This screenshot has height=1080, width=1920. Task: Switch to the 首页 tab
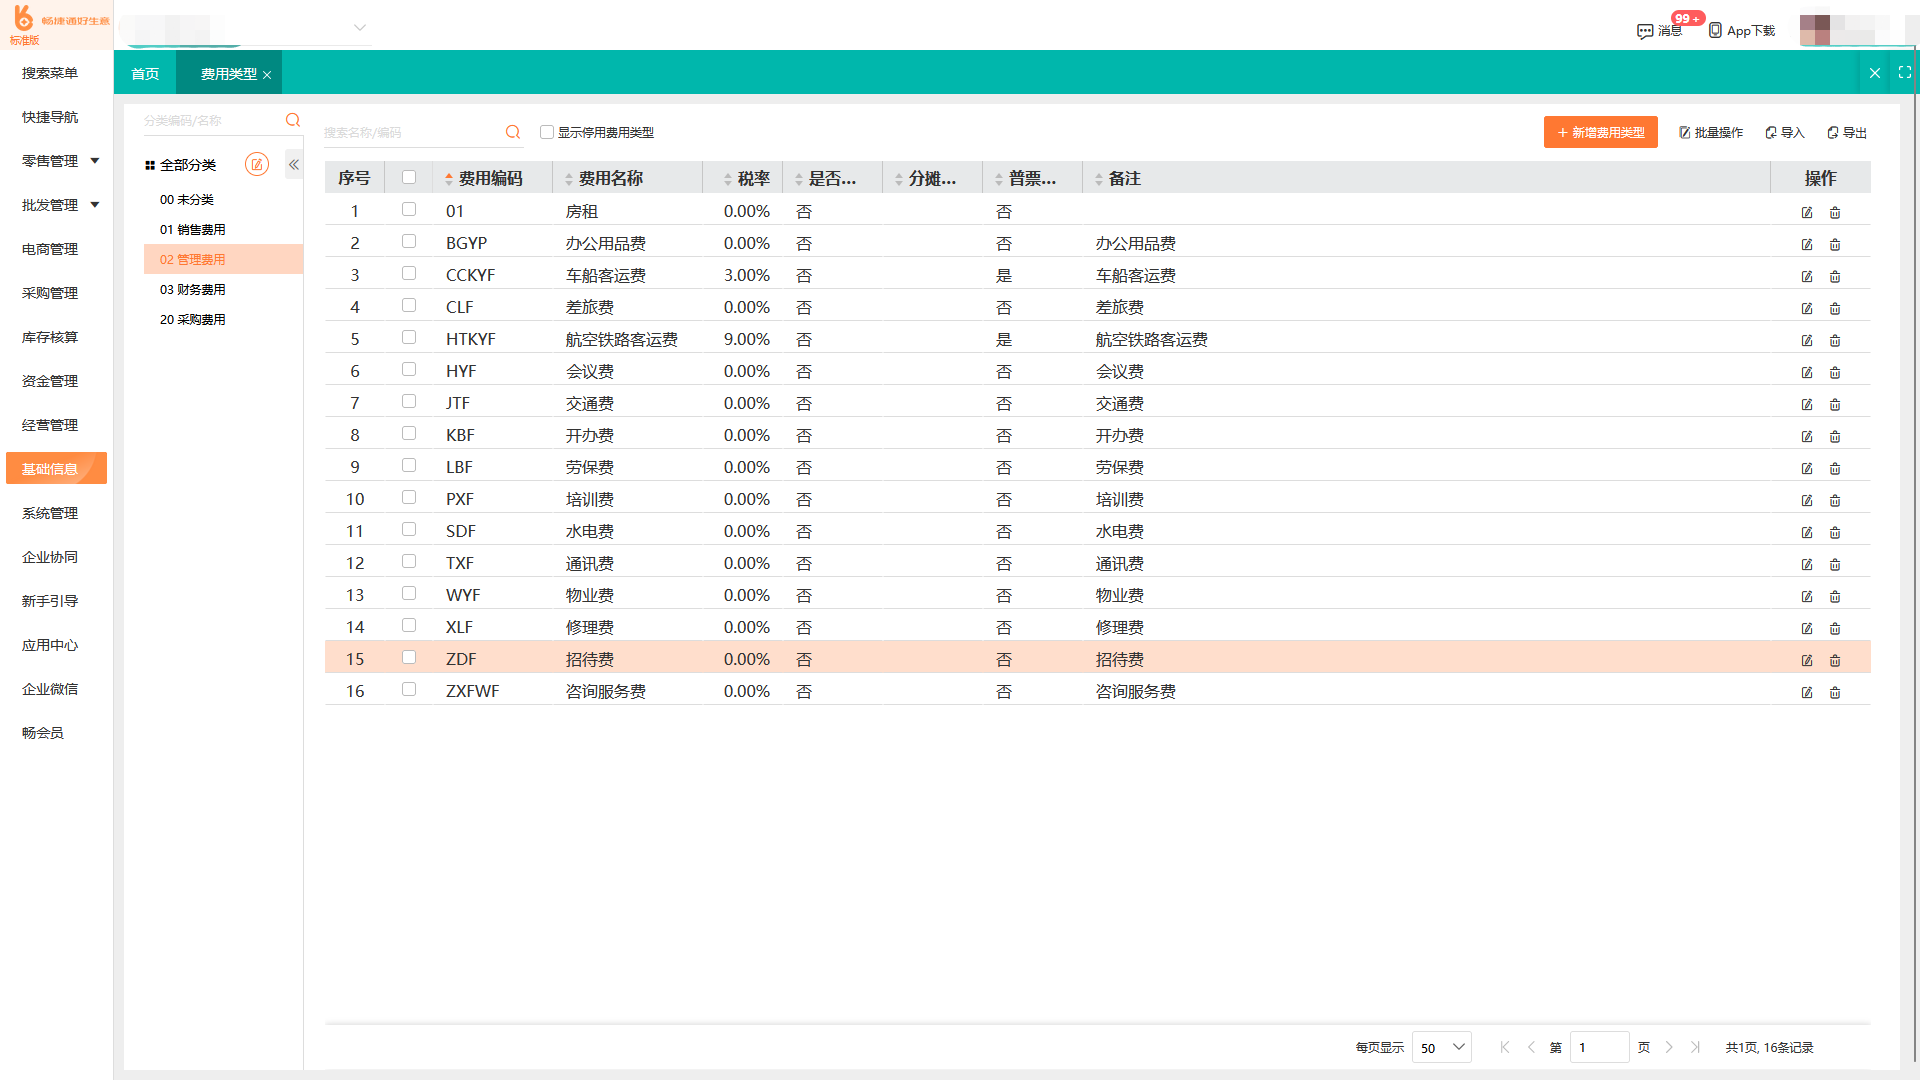click(145, 74)
